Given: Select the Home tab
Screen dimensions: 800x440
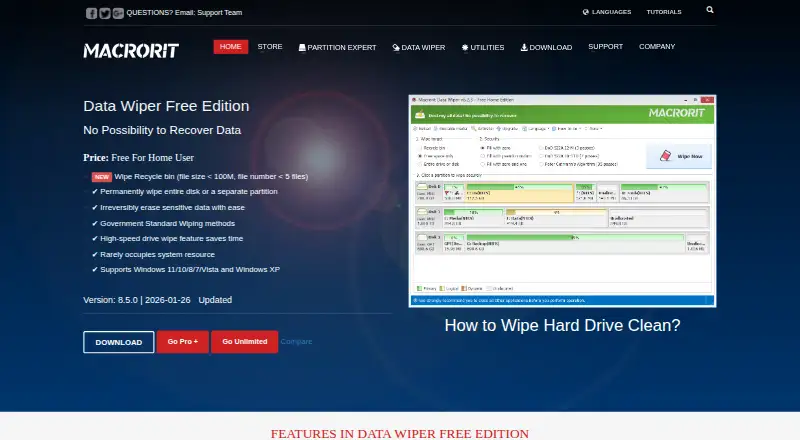Looking at the screenshot, I should 231,46.
